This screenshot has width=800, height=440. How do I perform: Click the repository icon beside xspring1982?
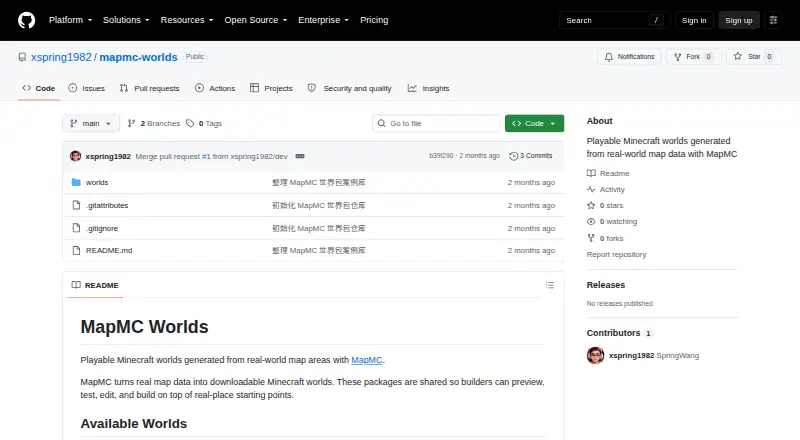tap(22, 57)
